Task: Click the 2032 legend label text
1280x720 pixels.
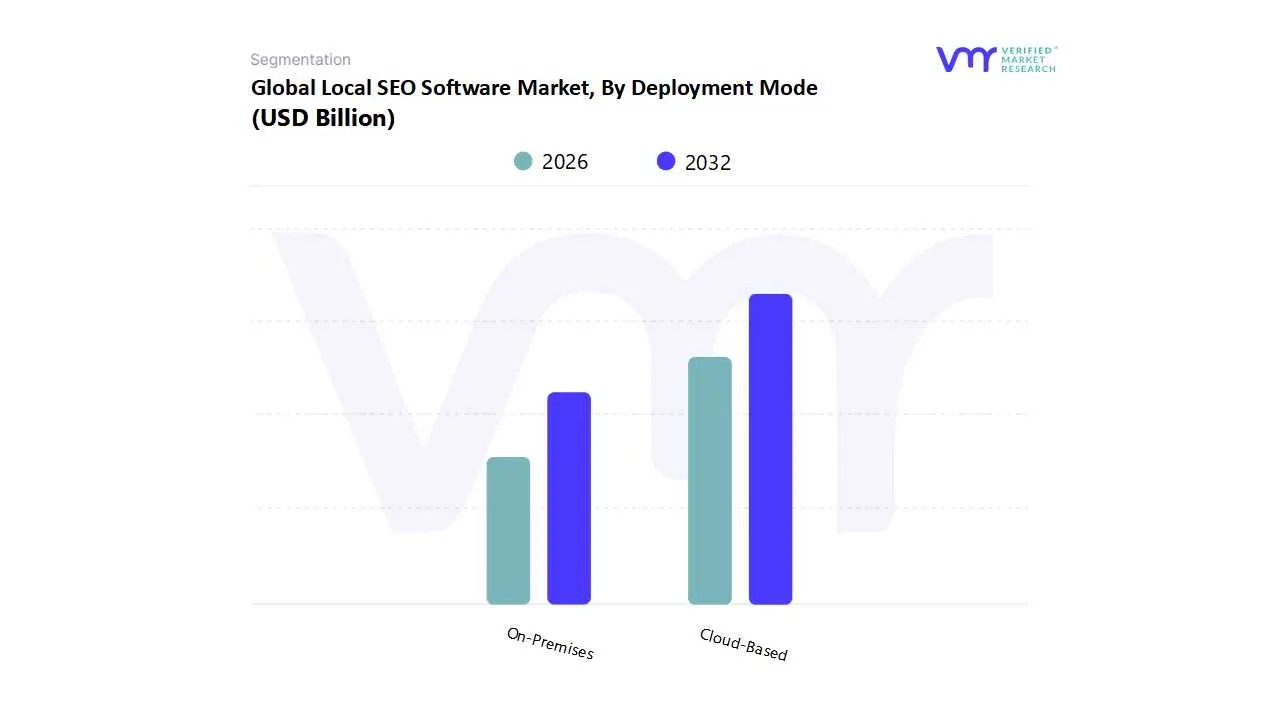Action: tap(708, 162)
